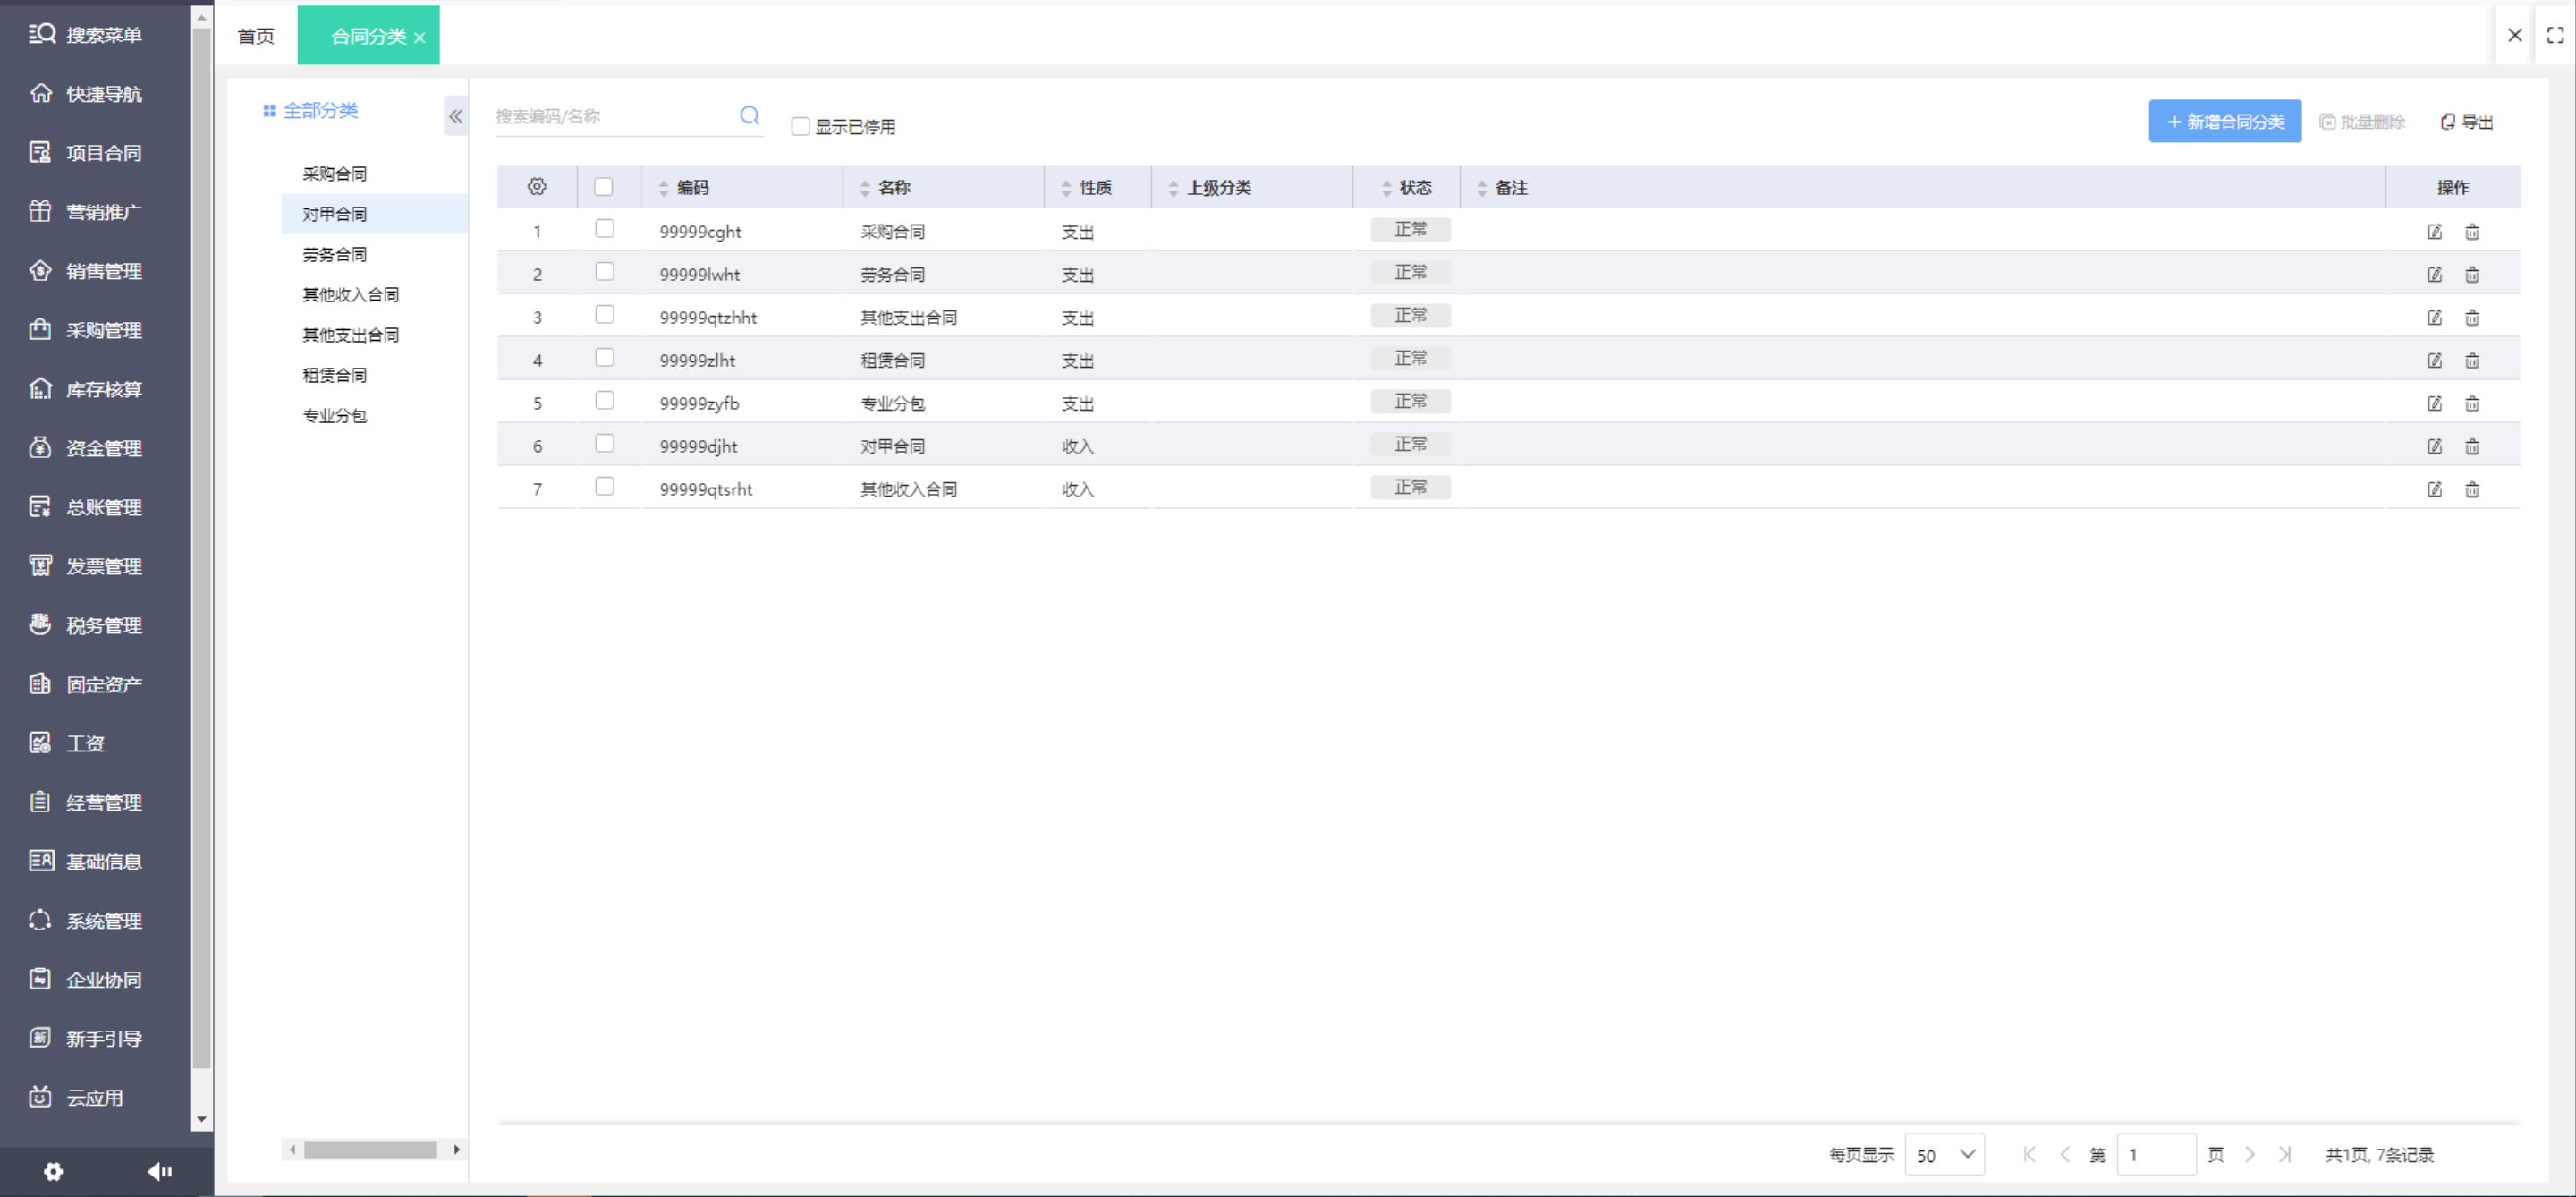Click the settings gear icon in table header
Image resolution: width=2576 pixels, height=1197 pixels.
click(x=538, y=186)
